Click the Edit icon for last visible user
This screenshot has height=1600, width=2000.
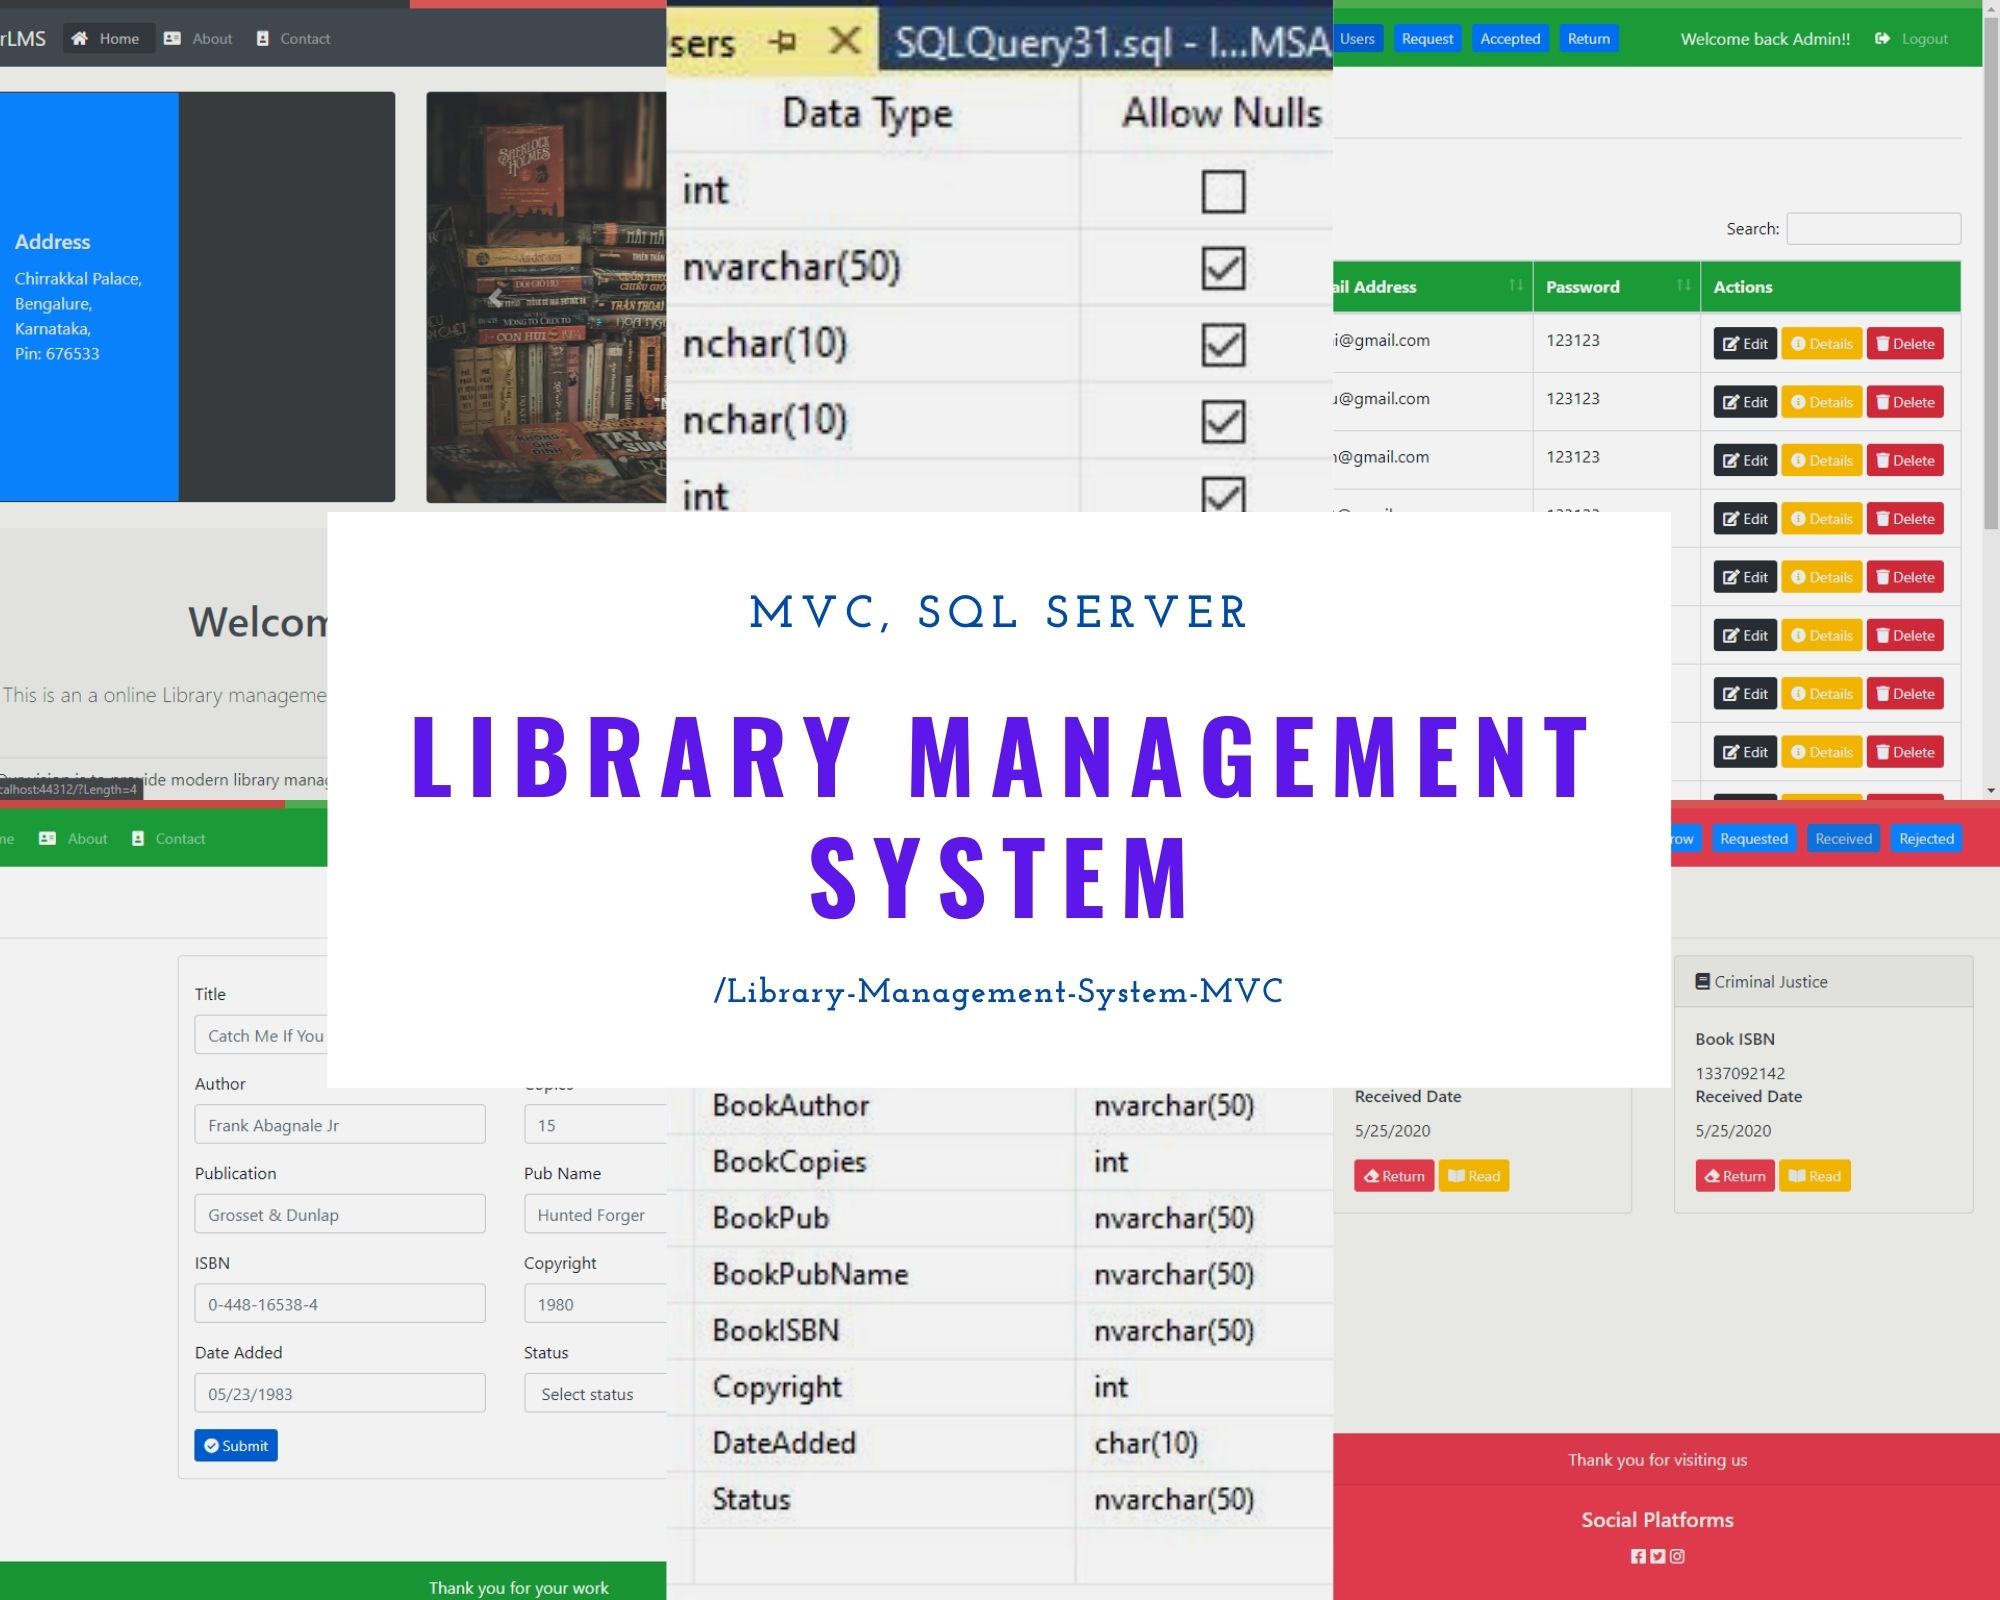1742,753
